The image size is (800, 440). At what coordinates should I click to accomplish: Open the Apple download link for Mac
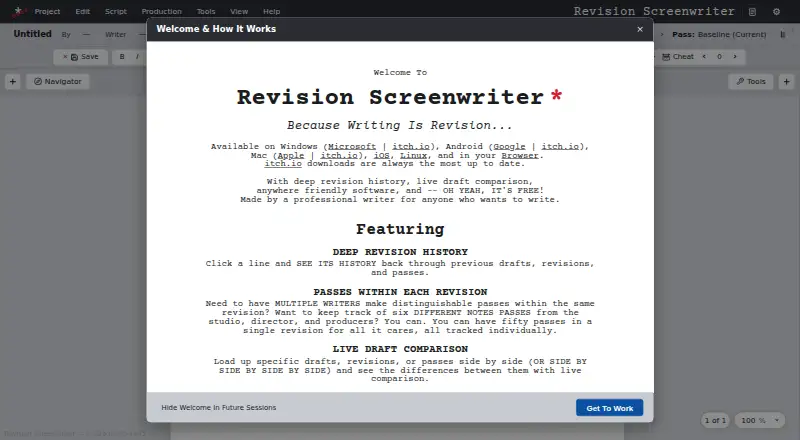pyautogui.click(x=291, y=155)
